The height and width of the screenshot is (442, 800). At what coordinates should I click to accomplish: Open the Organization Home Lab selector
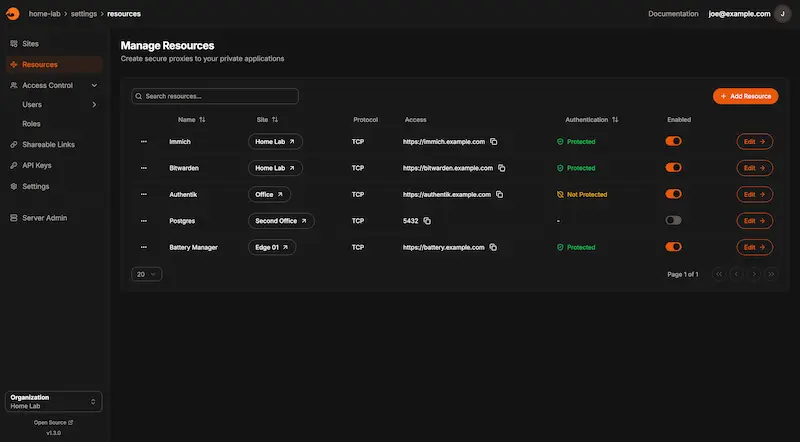(x=54, y=402)
